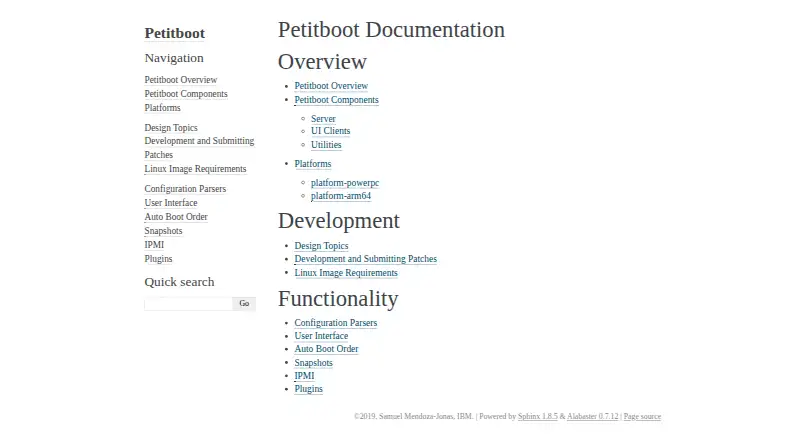Click the Functionality section heading
800x440 pixels.
(x=338, y=299)
